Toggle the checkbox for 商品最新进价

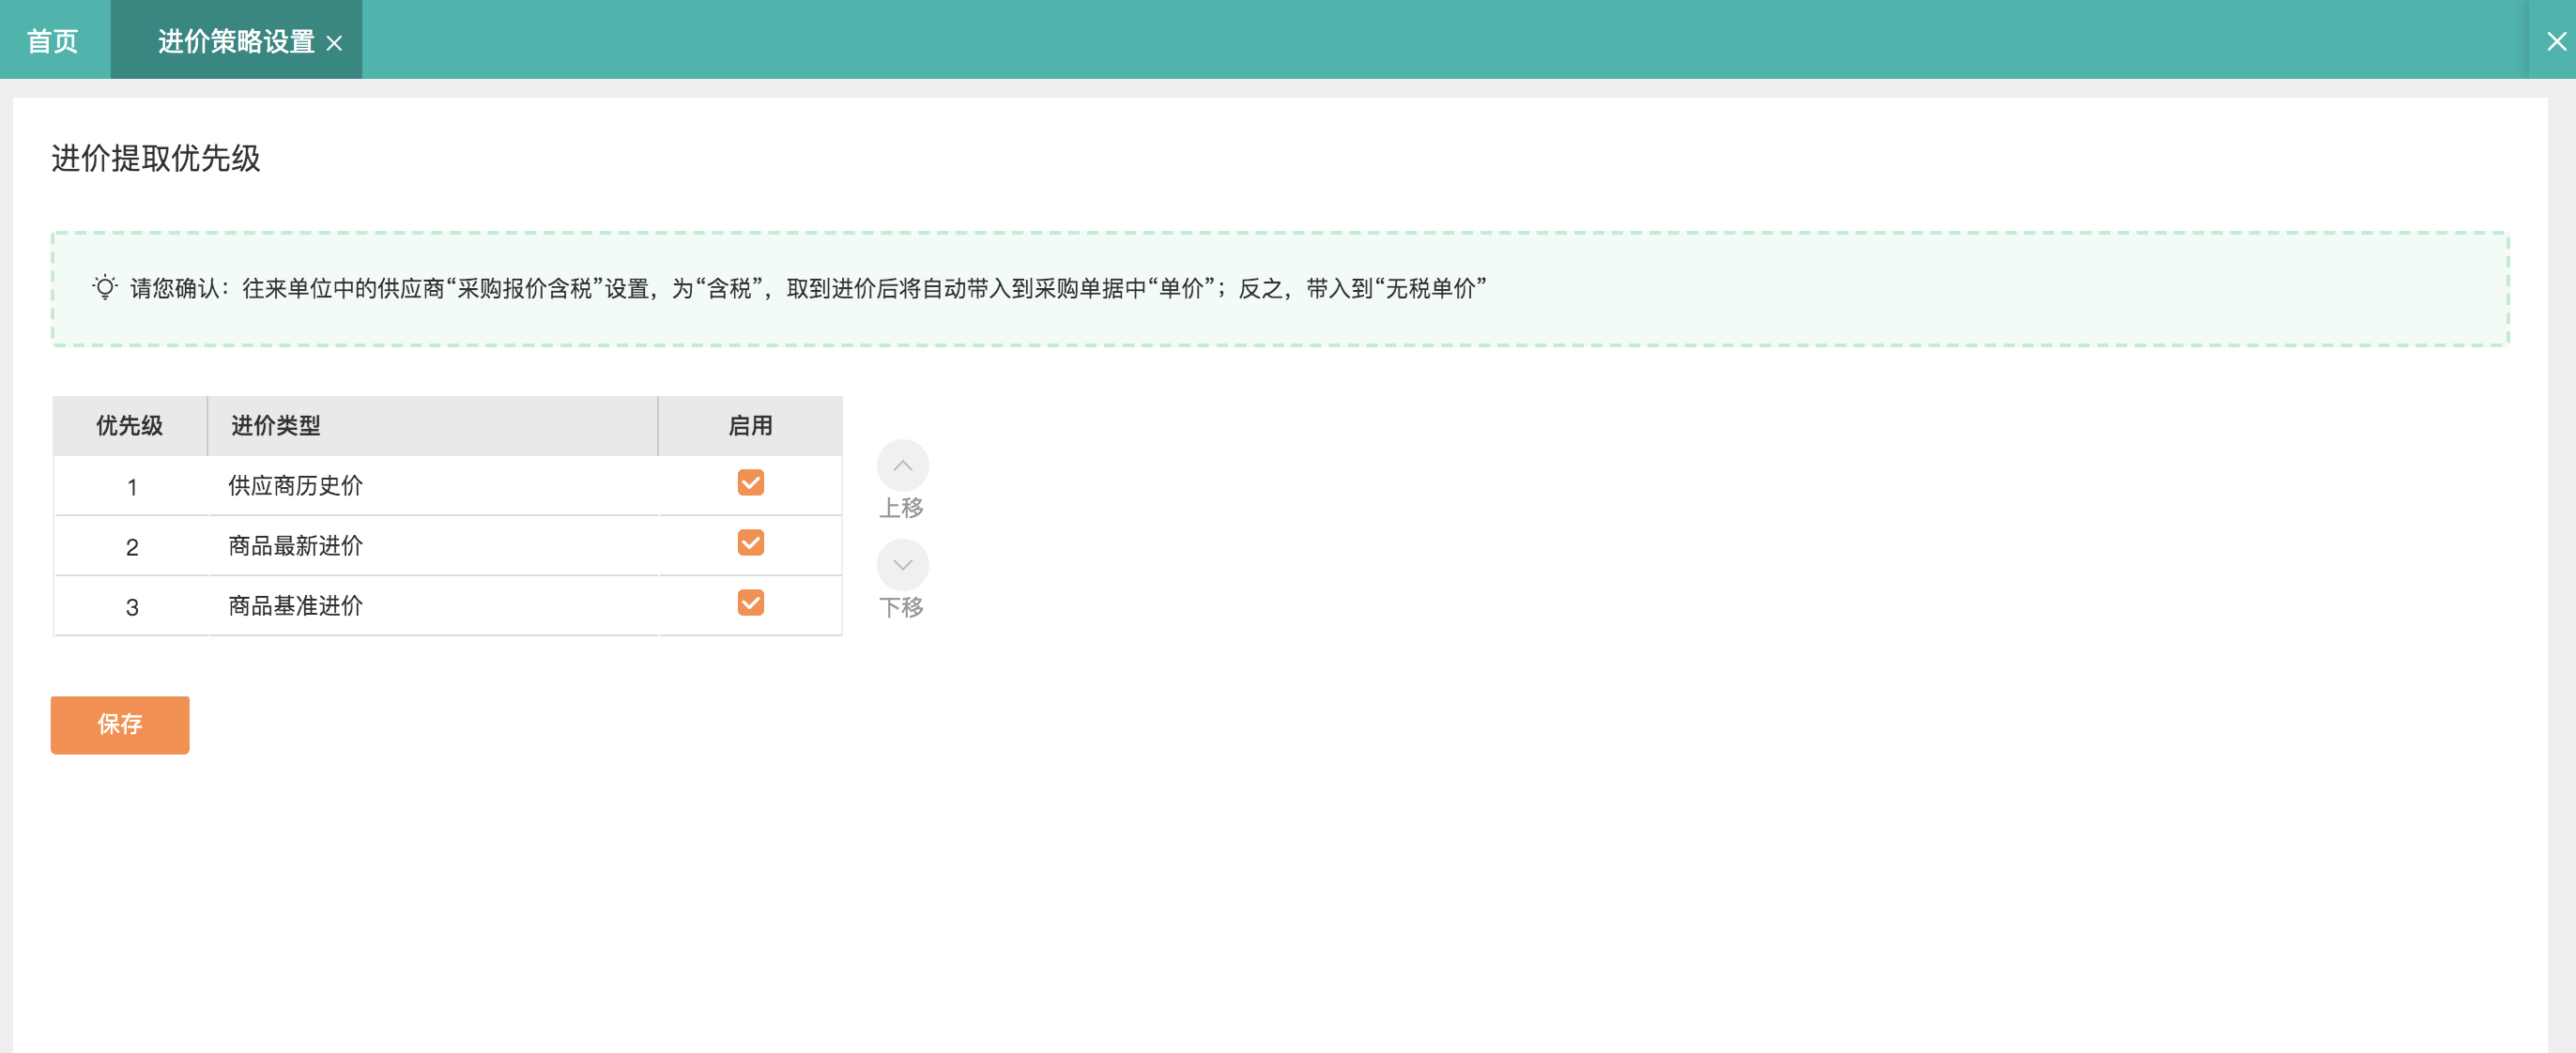click(751, 542)
